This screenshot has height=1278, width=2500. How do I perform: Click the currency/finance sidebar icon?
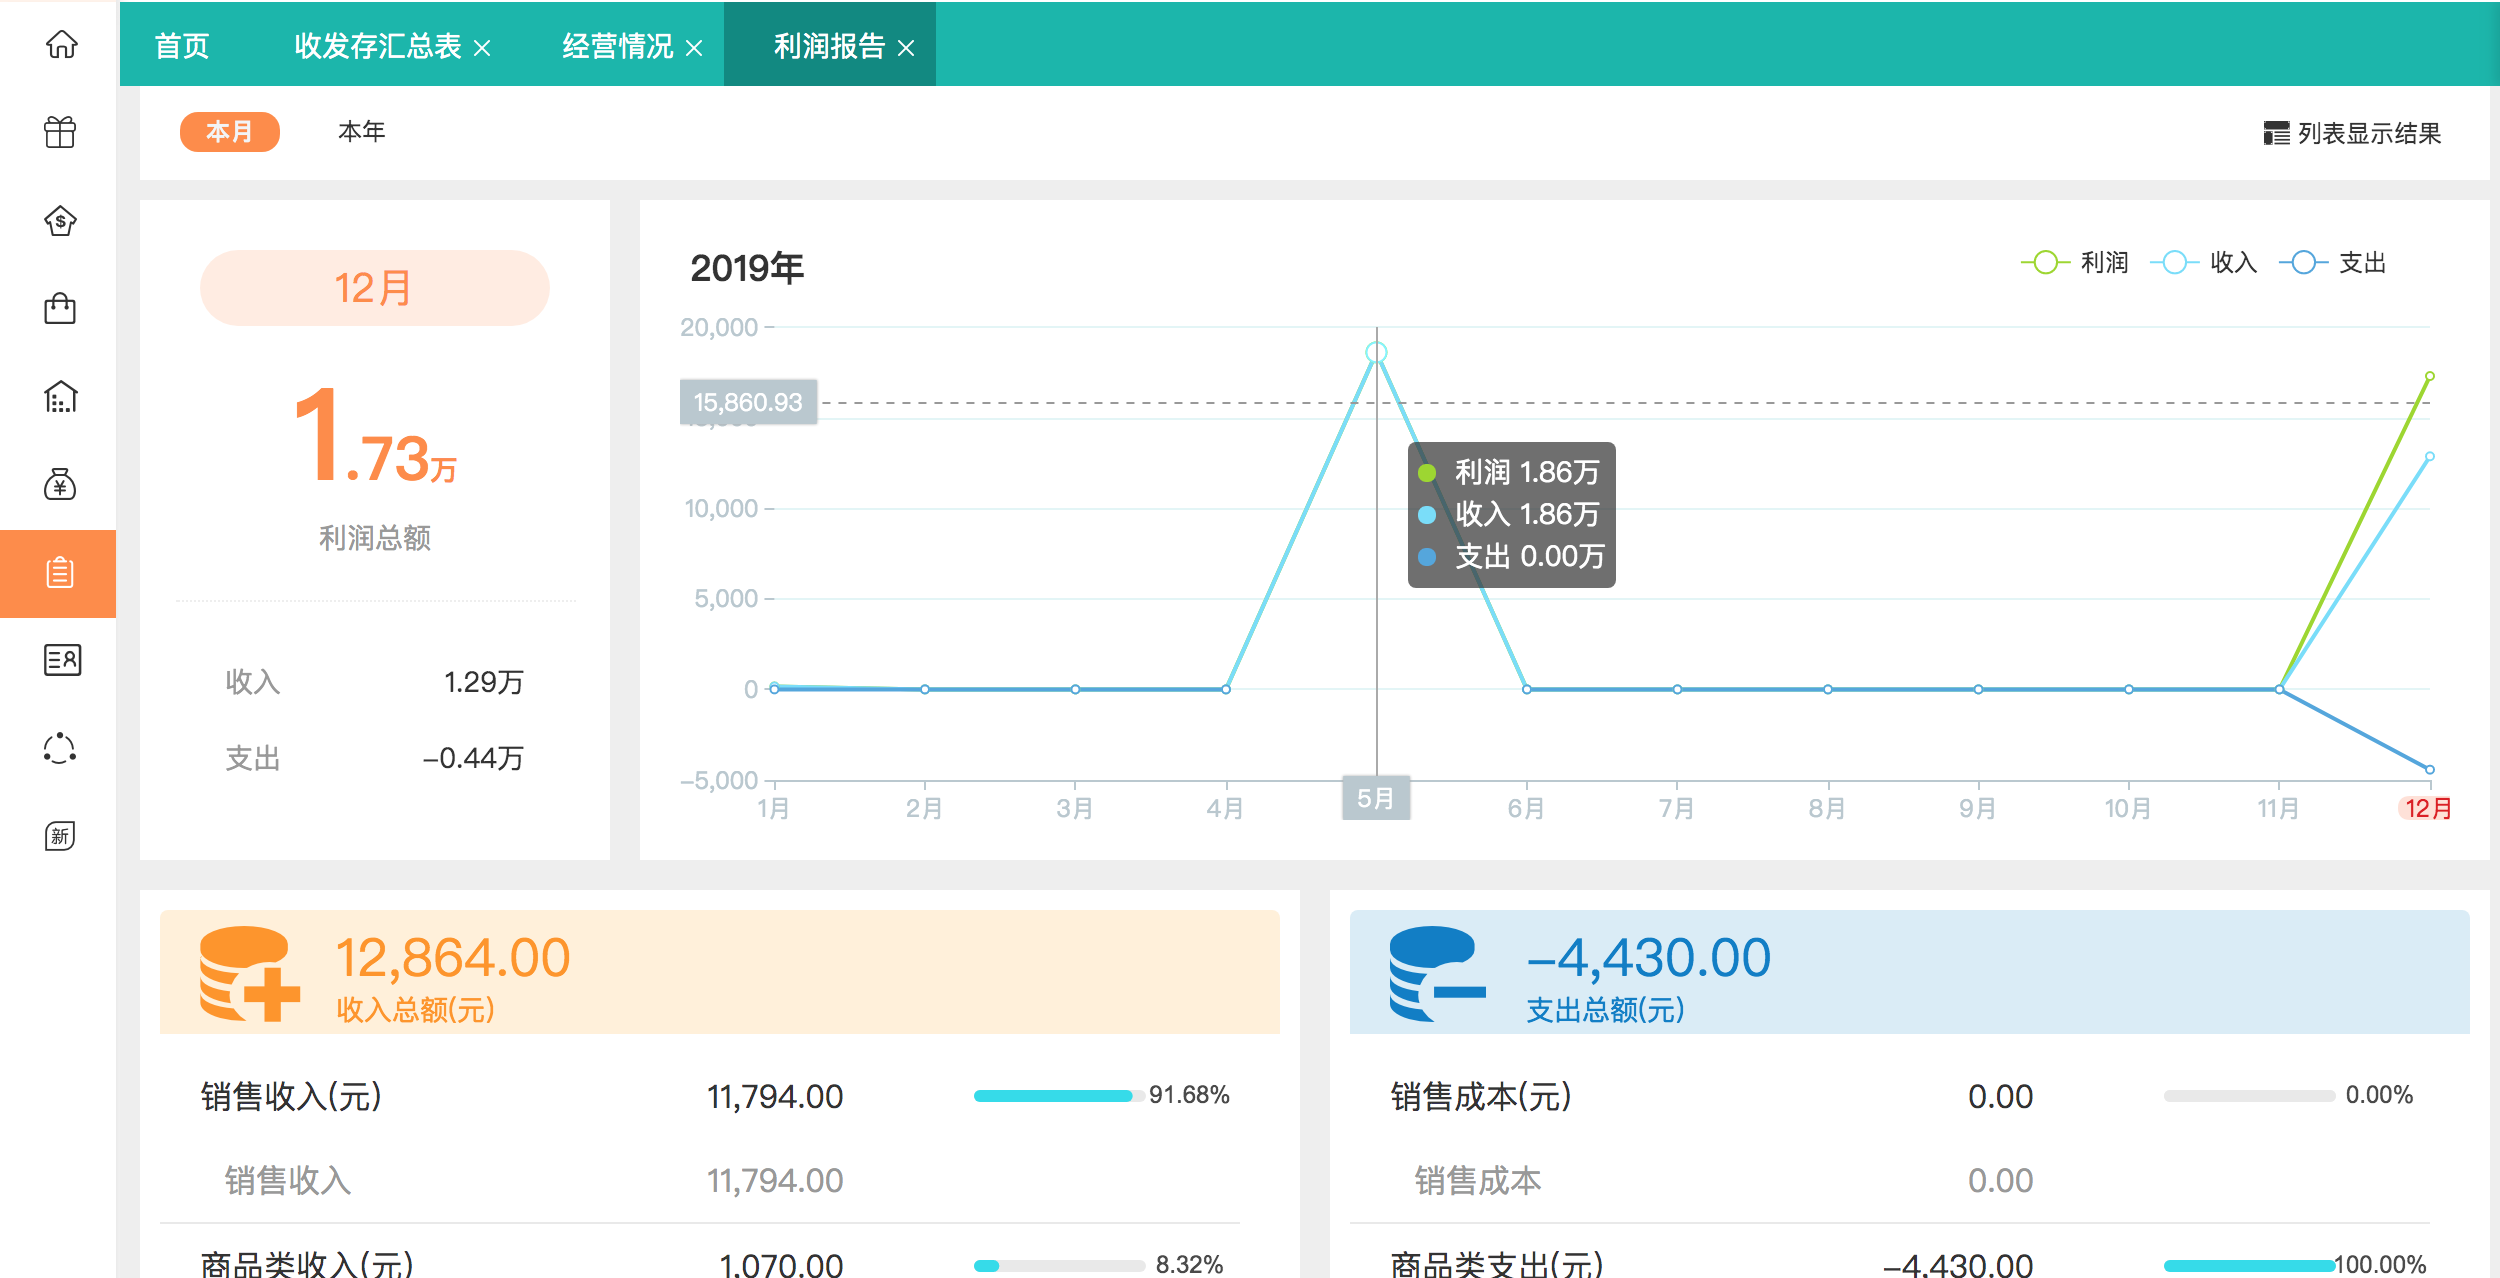[62, 484]
